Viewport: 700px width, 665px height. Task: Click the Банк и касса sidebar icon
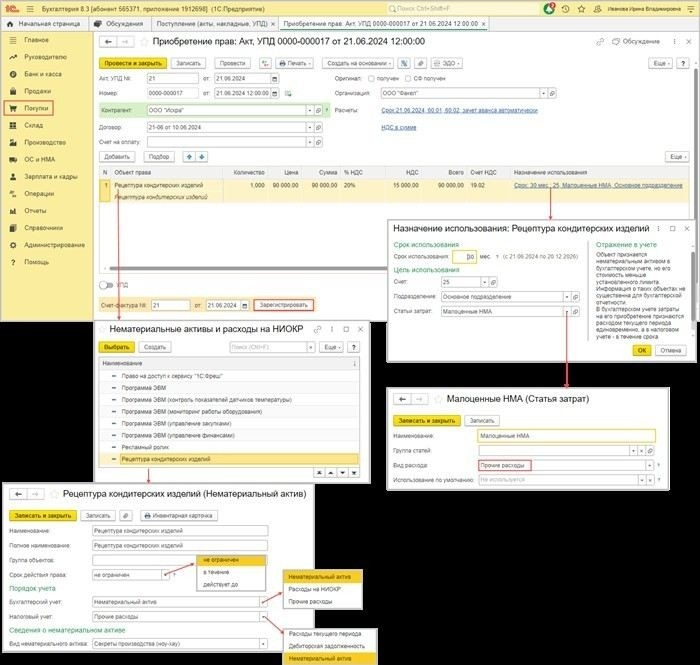coord(12,73)
